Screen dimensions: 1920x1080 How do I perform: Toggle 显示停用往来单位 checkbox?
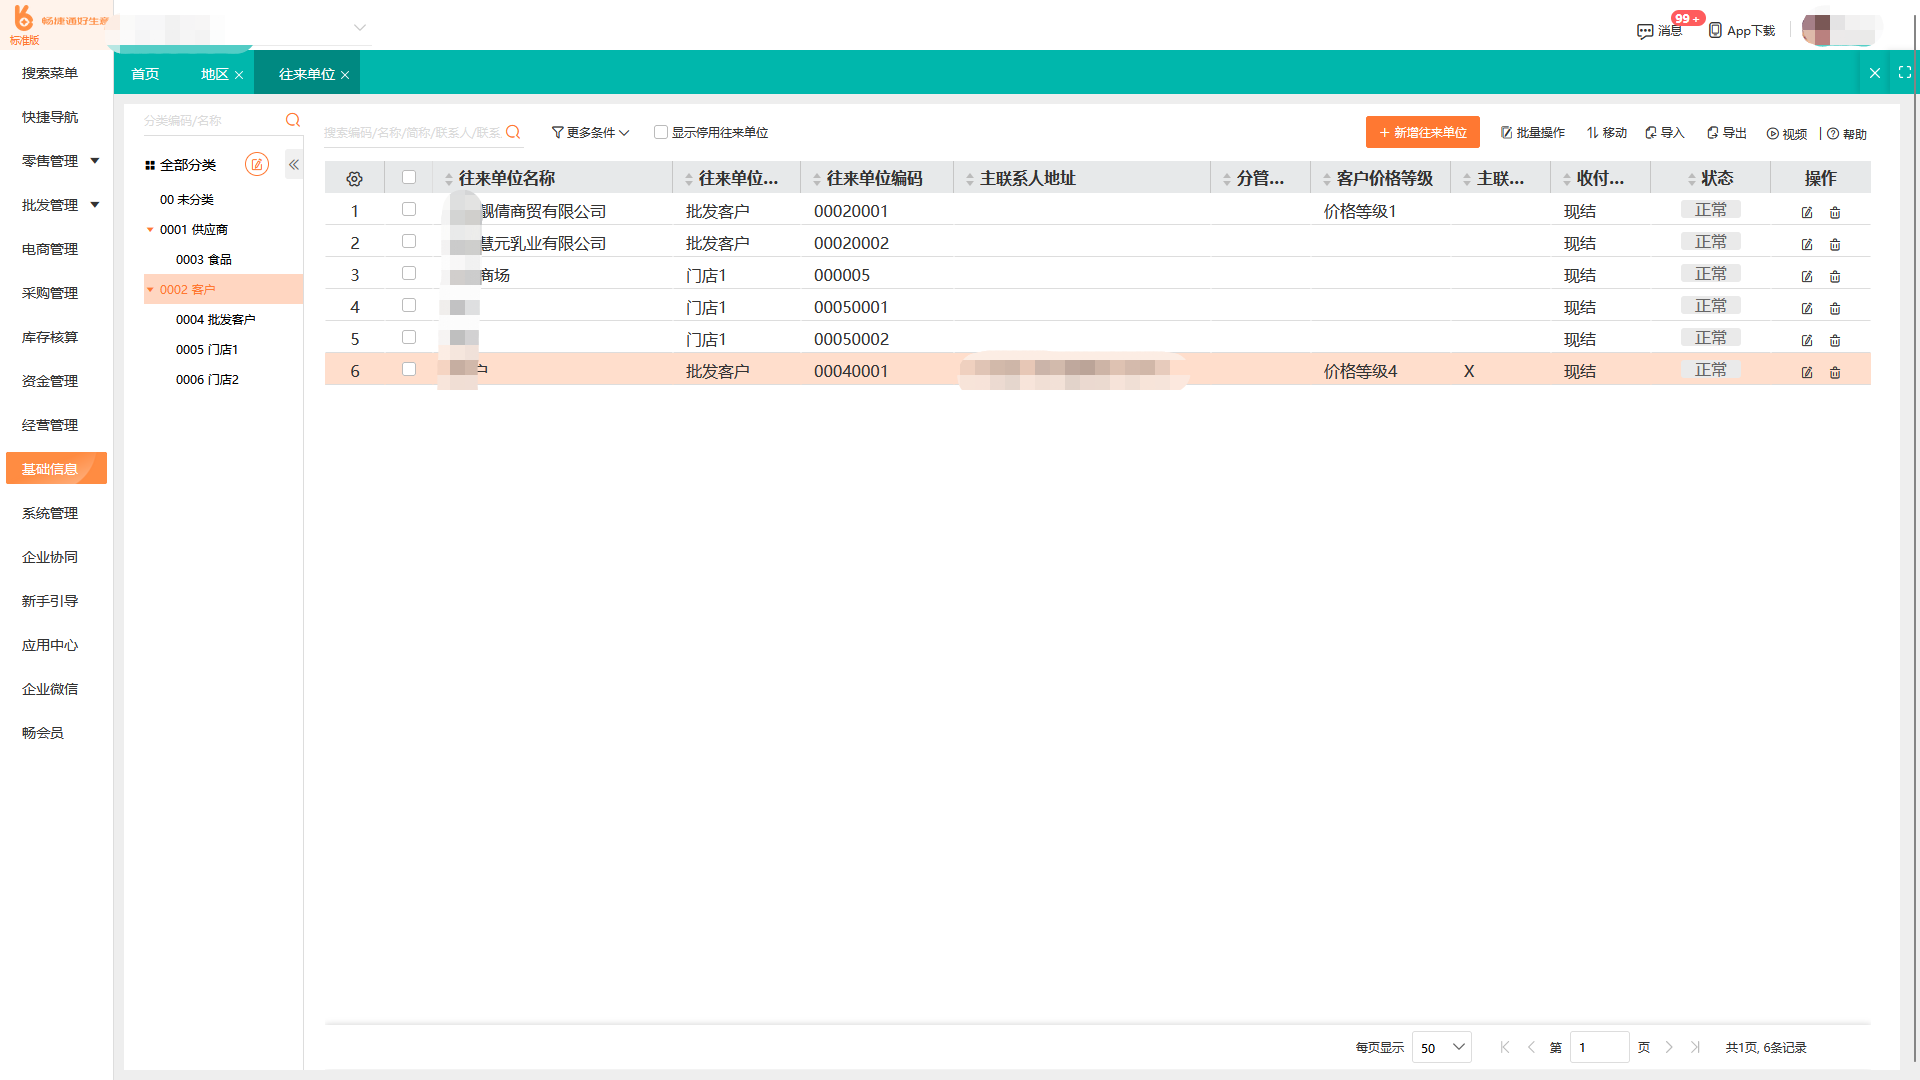pyautogui.click(x=662, y=131)
